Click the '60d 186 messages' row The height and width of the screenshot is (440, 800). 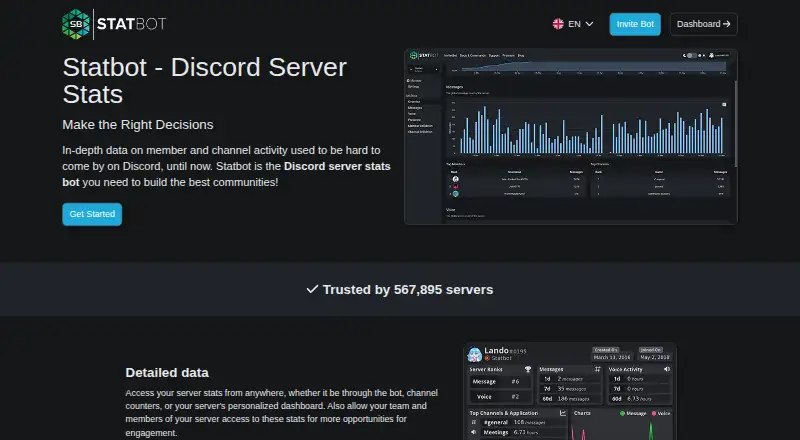coord(570,399)
